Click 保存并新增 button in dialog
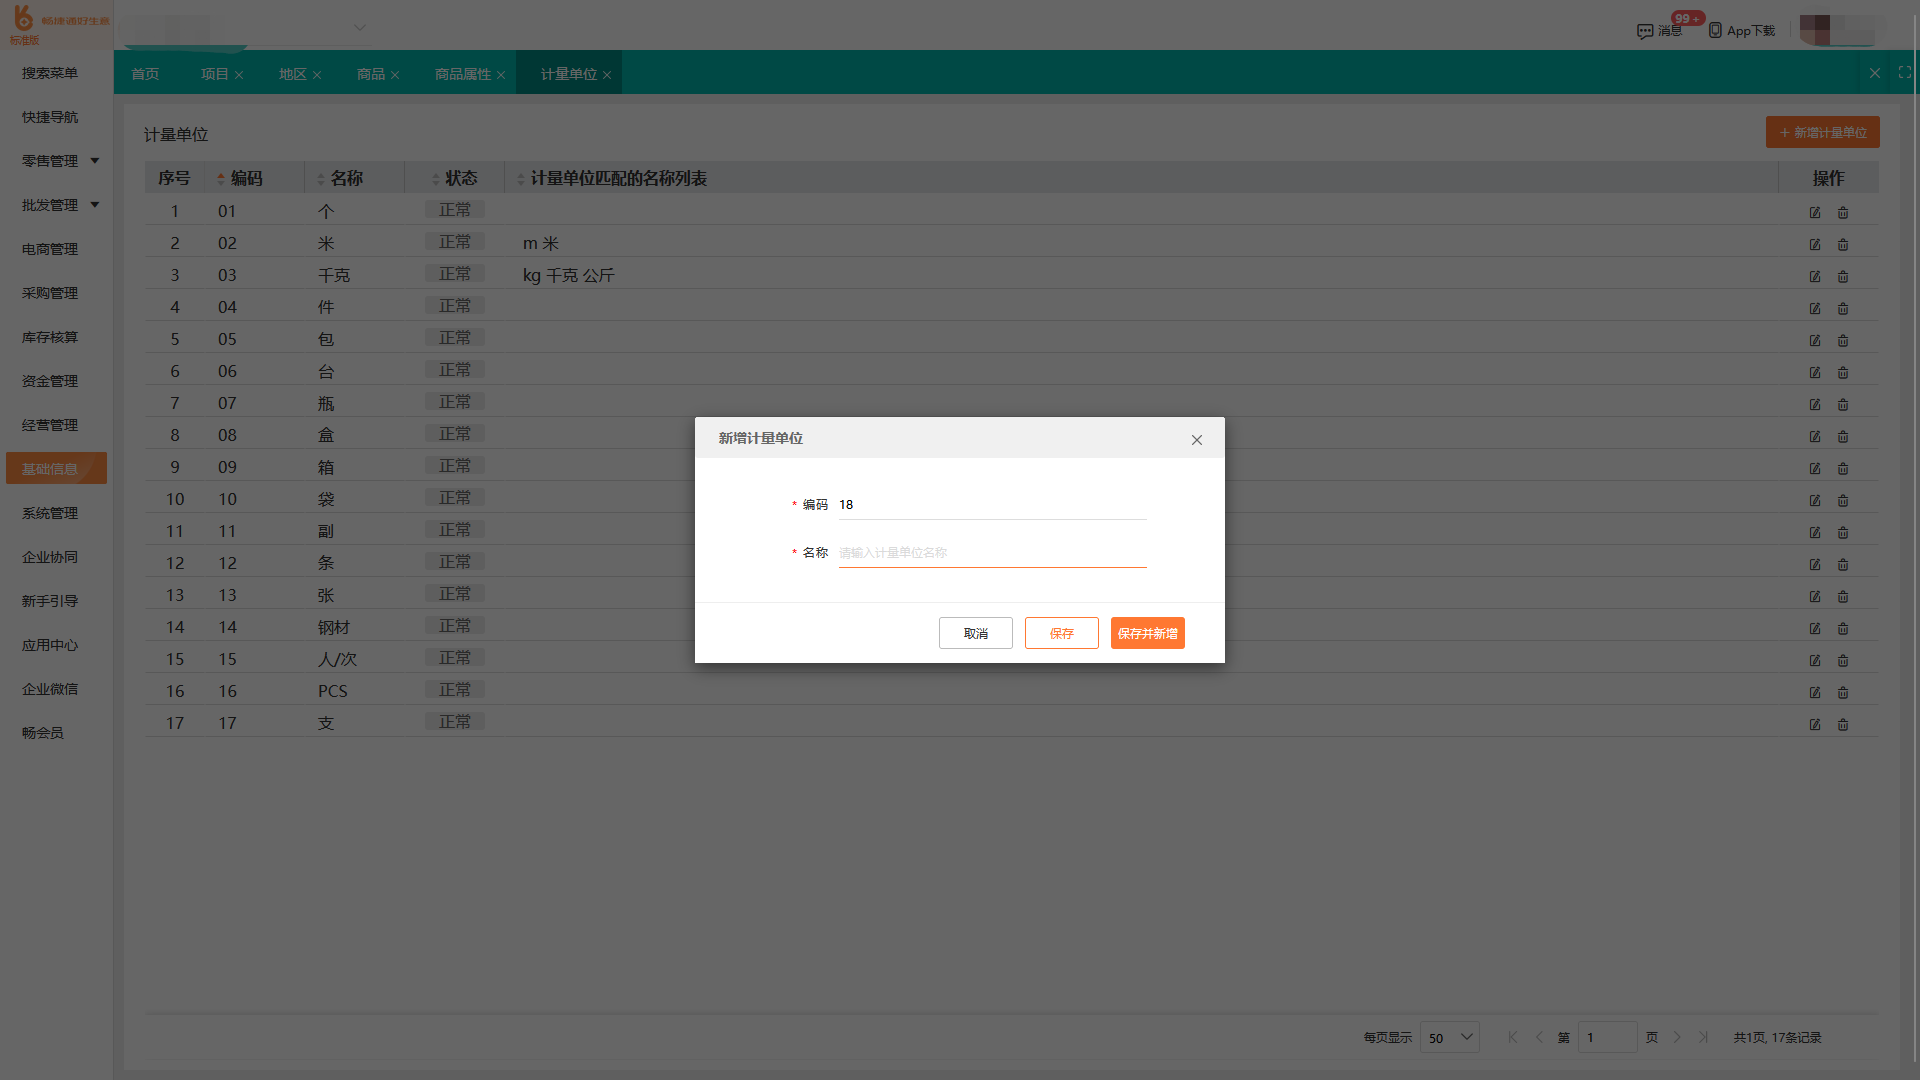 1146,633
